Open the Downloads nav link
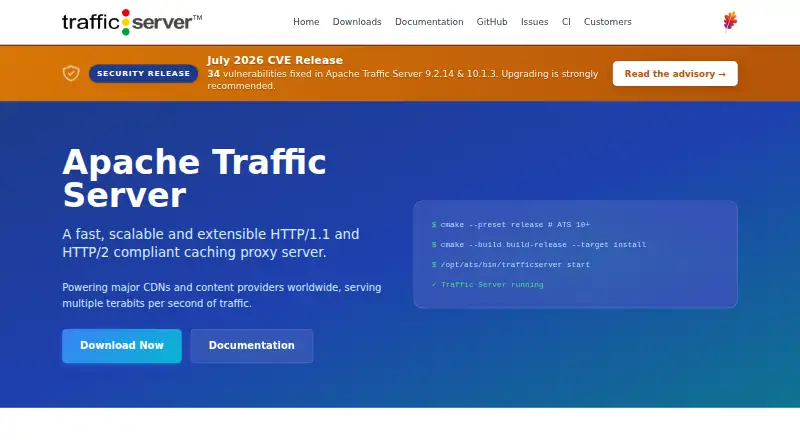 click(357, 22)
